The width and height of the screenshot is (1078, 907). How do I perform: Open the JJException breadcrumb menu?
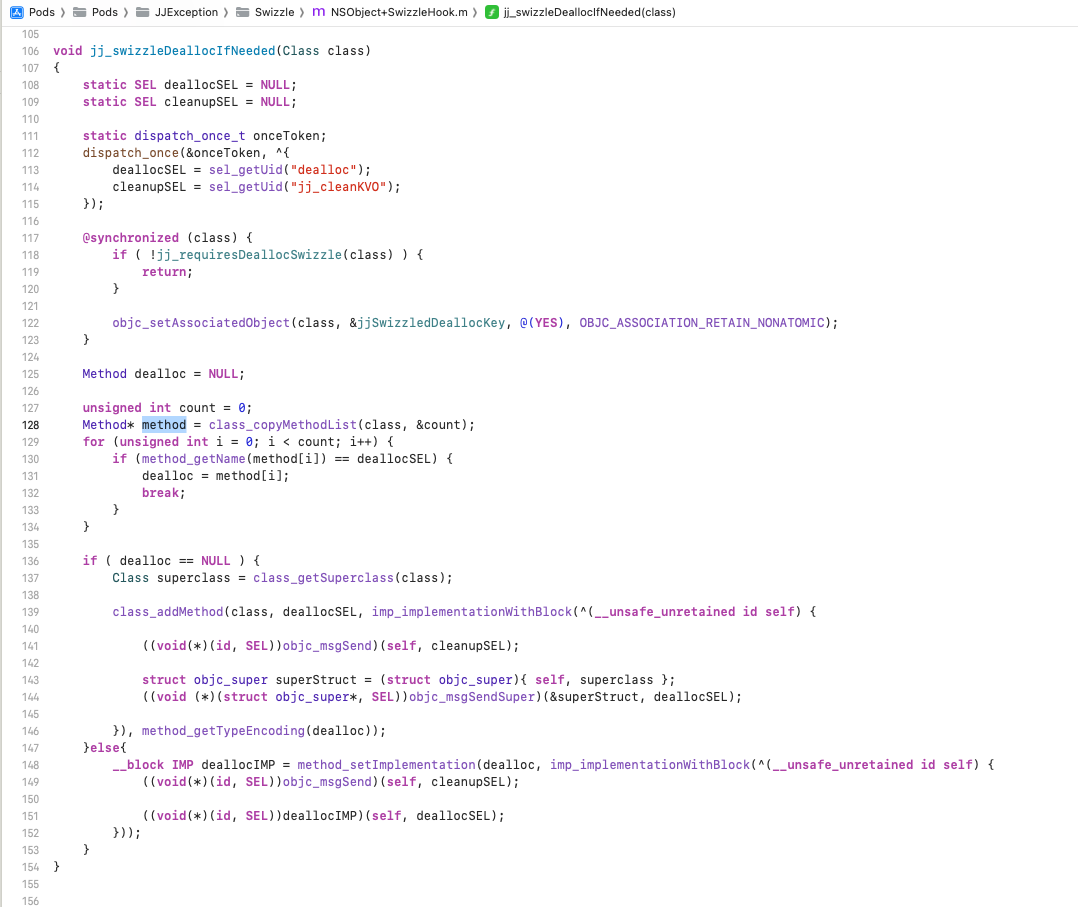point(187,12)
